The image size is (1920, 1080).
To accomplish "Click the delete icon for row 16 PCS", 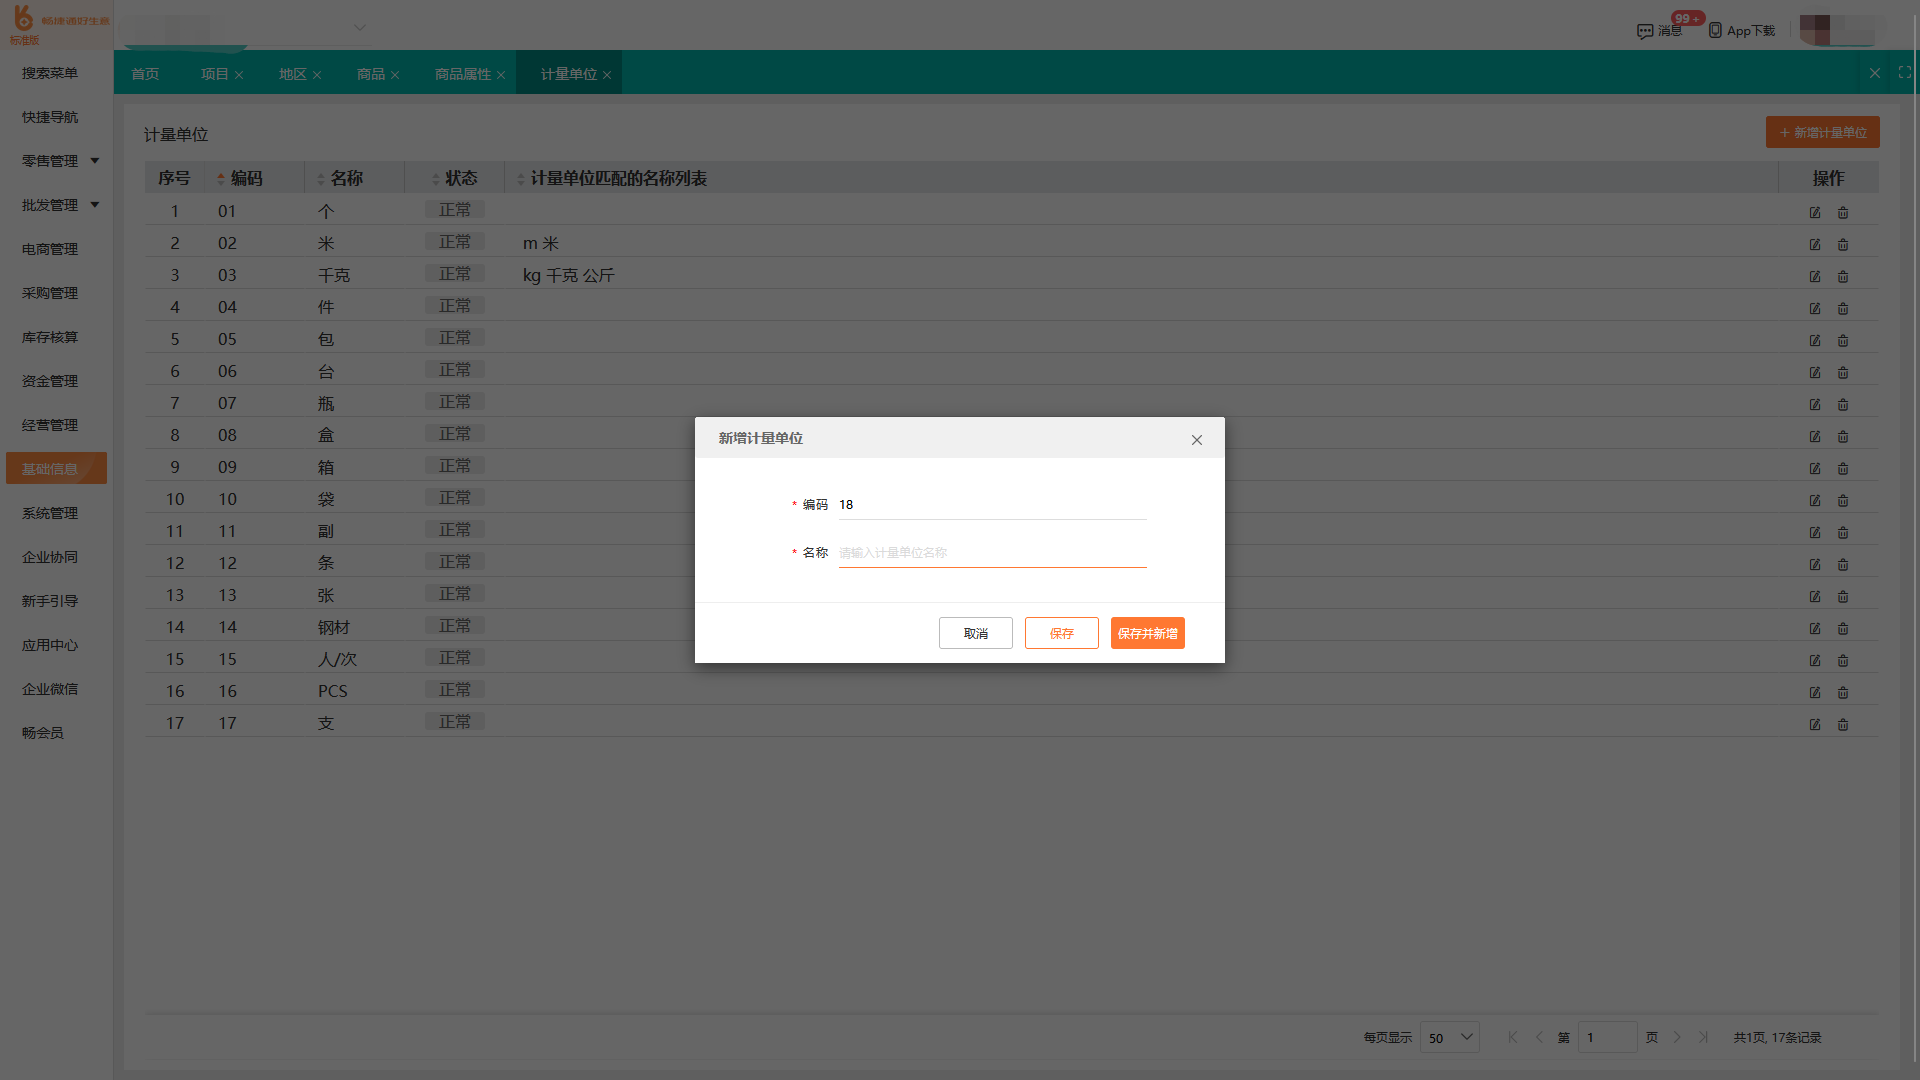I will pyautogui.click(x=1844, y=692).
